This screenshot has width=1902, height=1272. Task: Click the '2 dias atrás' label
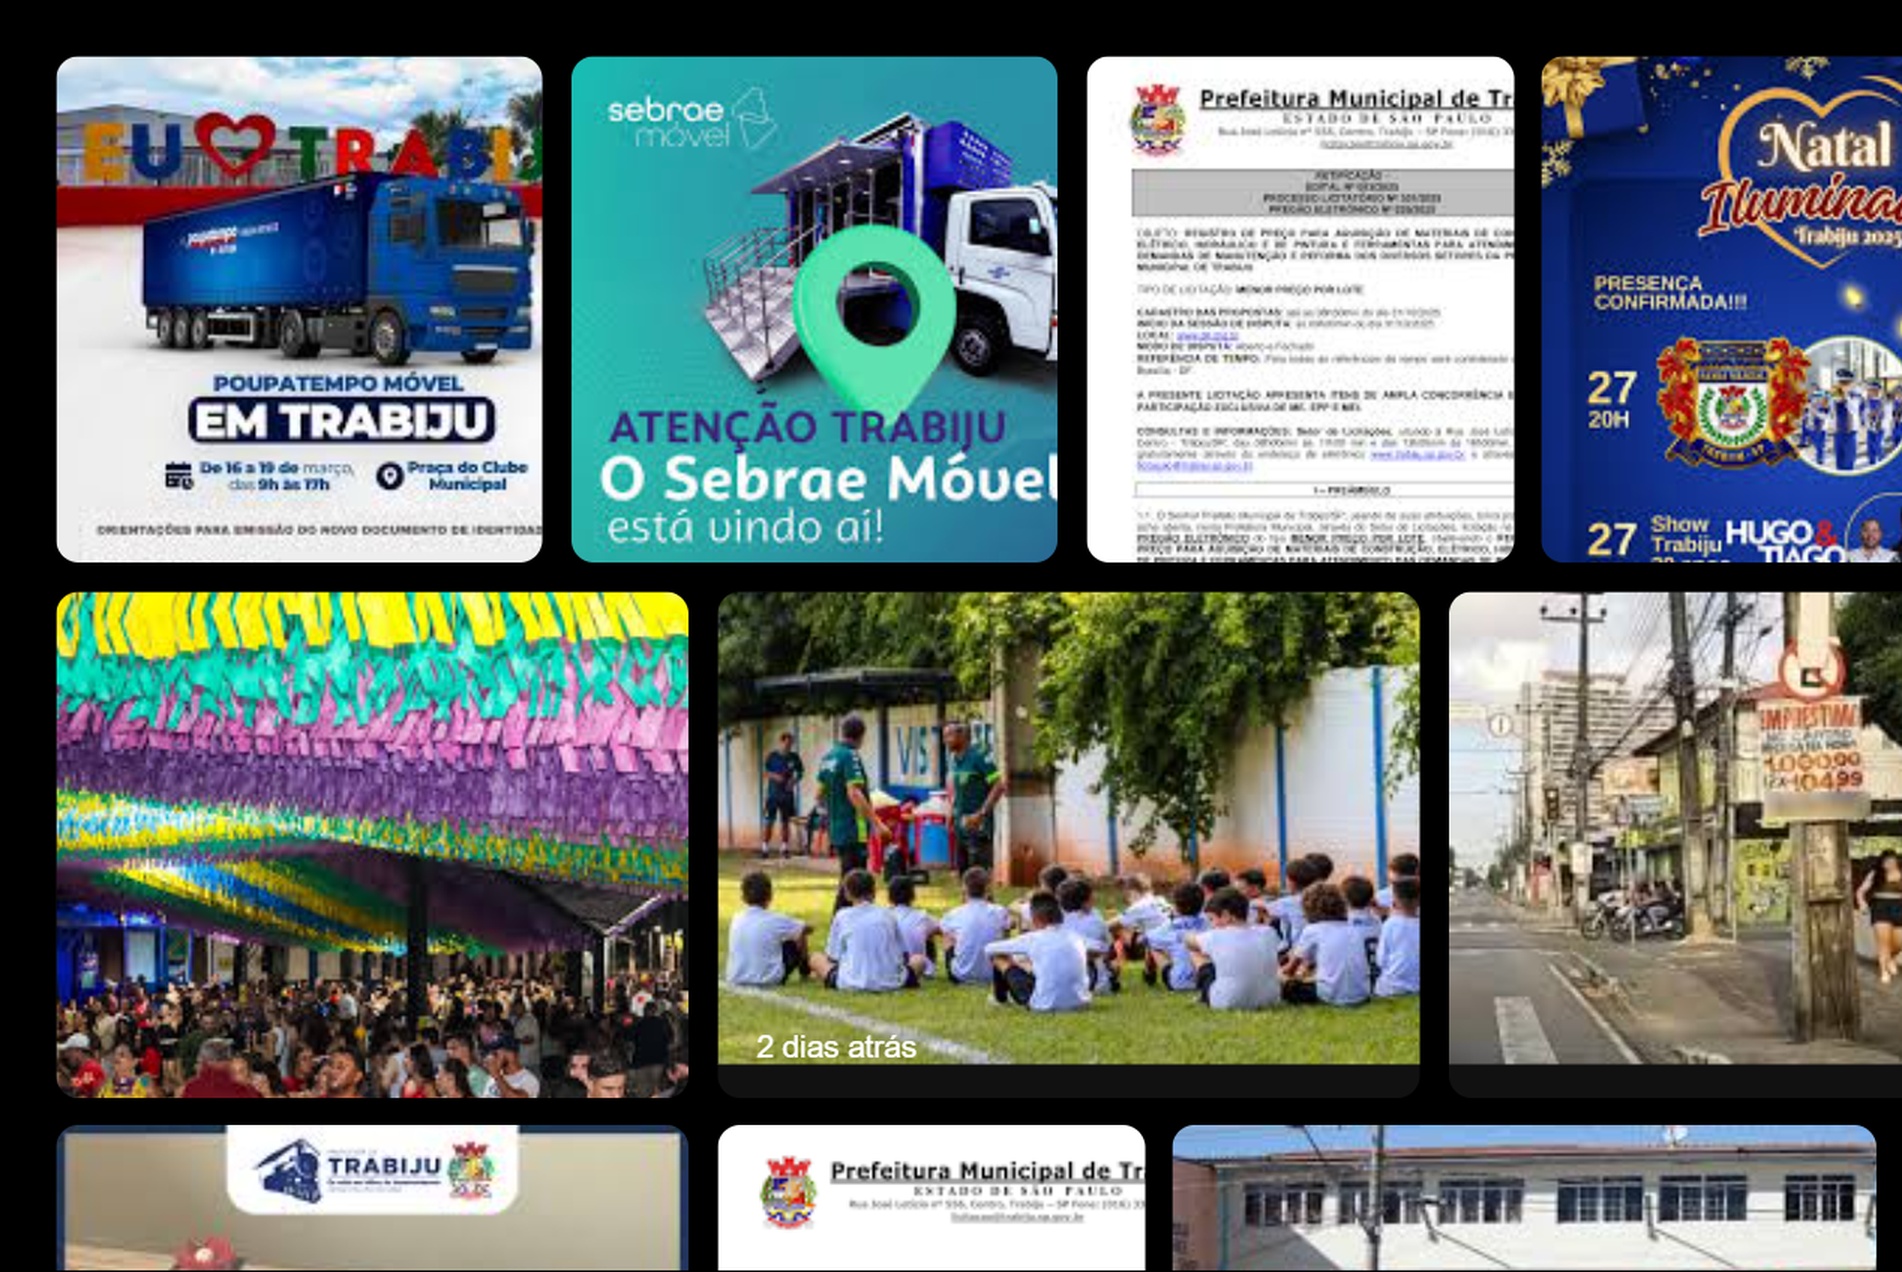click(836, 1046)
